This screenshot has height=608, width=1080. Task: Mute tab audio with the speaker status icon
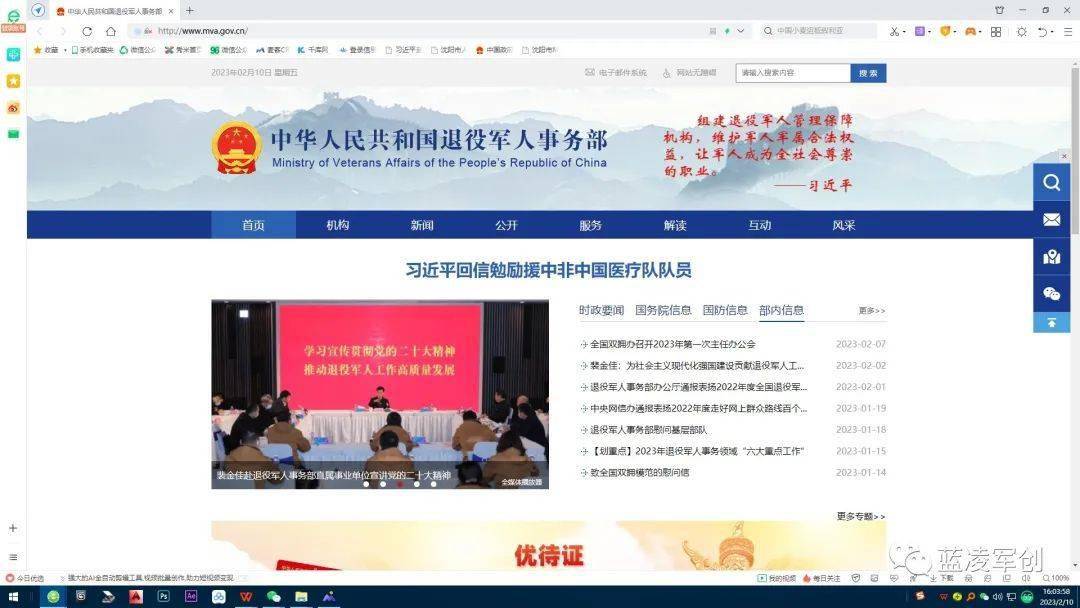click(1026, 578)
